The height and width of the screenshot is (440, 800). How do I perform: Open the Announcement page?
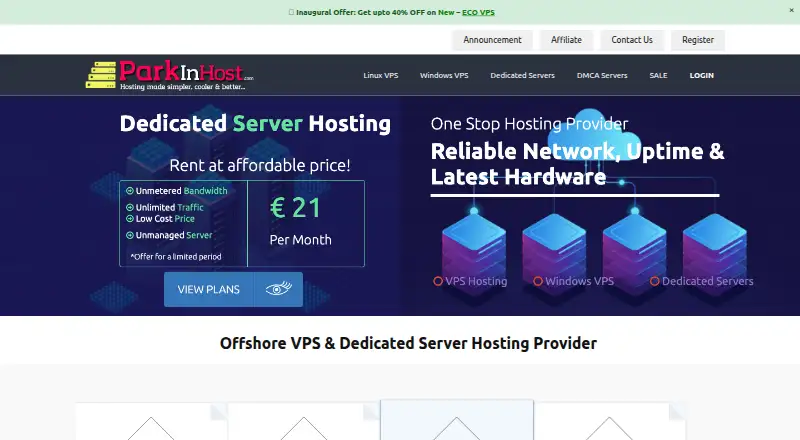492,40
